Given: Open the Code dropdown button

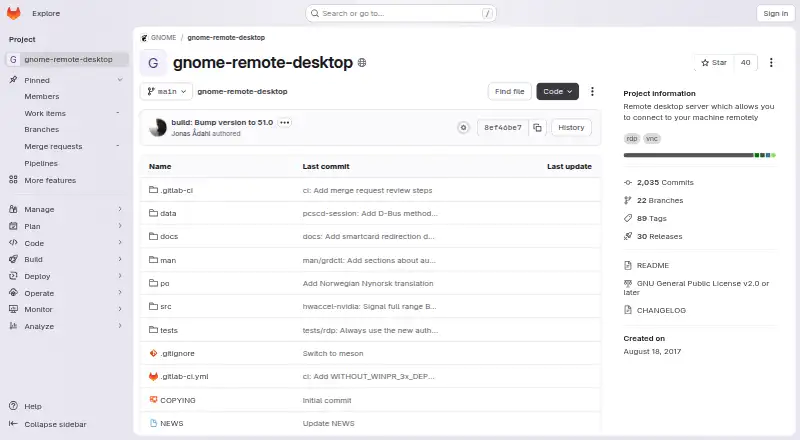Looking at the screenshot, I should [x=557, y=91].
